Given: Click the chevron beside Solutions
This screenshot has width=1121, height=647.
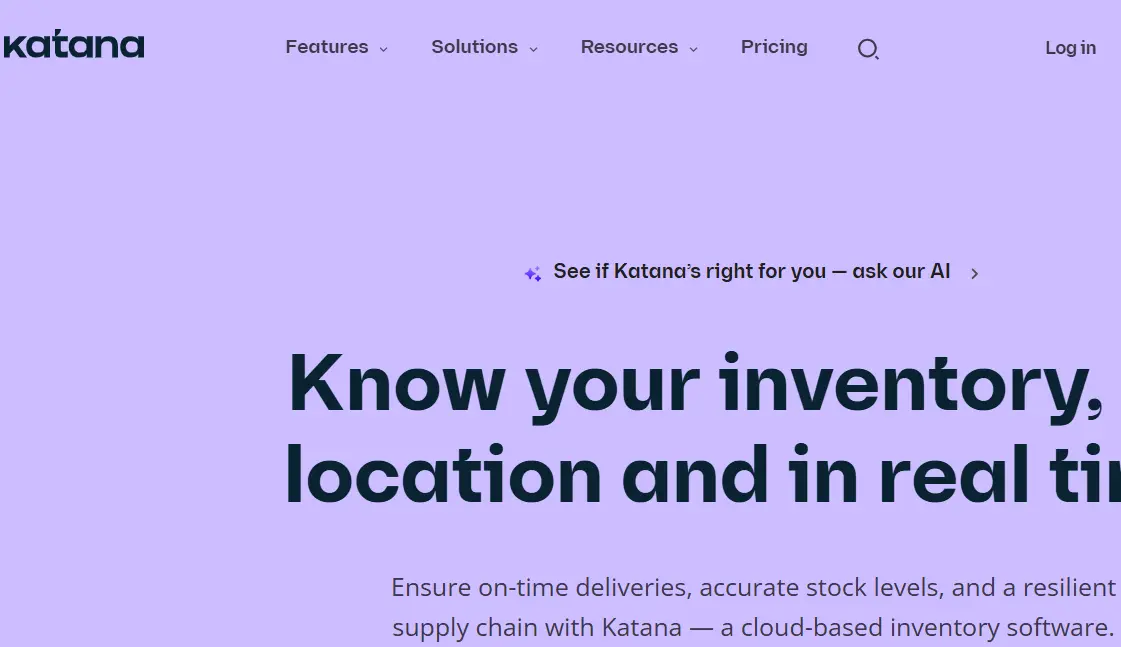Looking at the screenshot, I should click(x=532, y=48).
